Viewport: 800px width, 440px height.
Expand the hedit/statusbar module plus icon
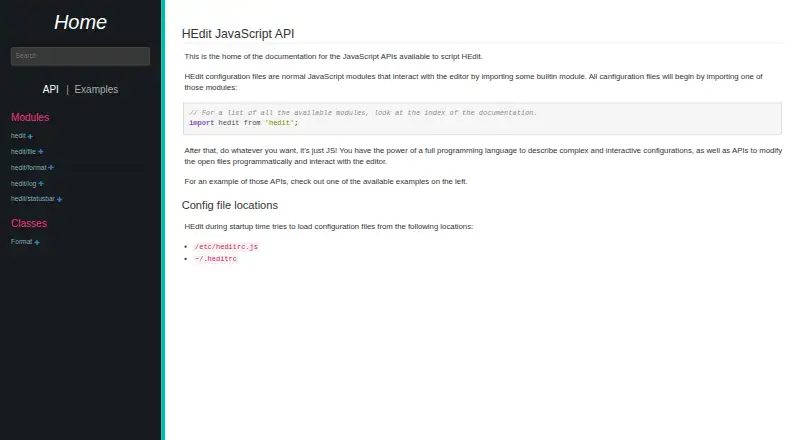pos(59,199)
